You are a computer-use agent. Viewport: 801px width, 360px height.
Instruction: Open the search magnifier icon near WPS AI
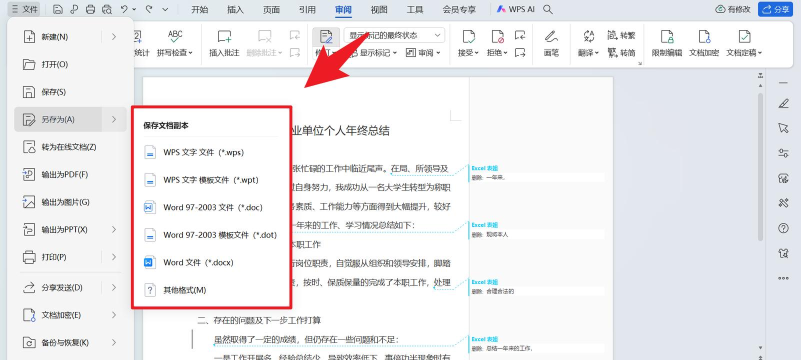[x=548, y=9]
